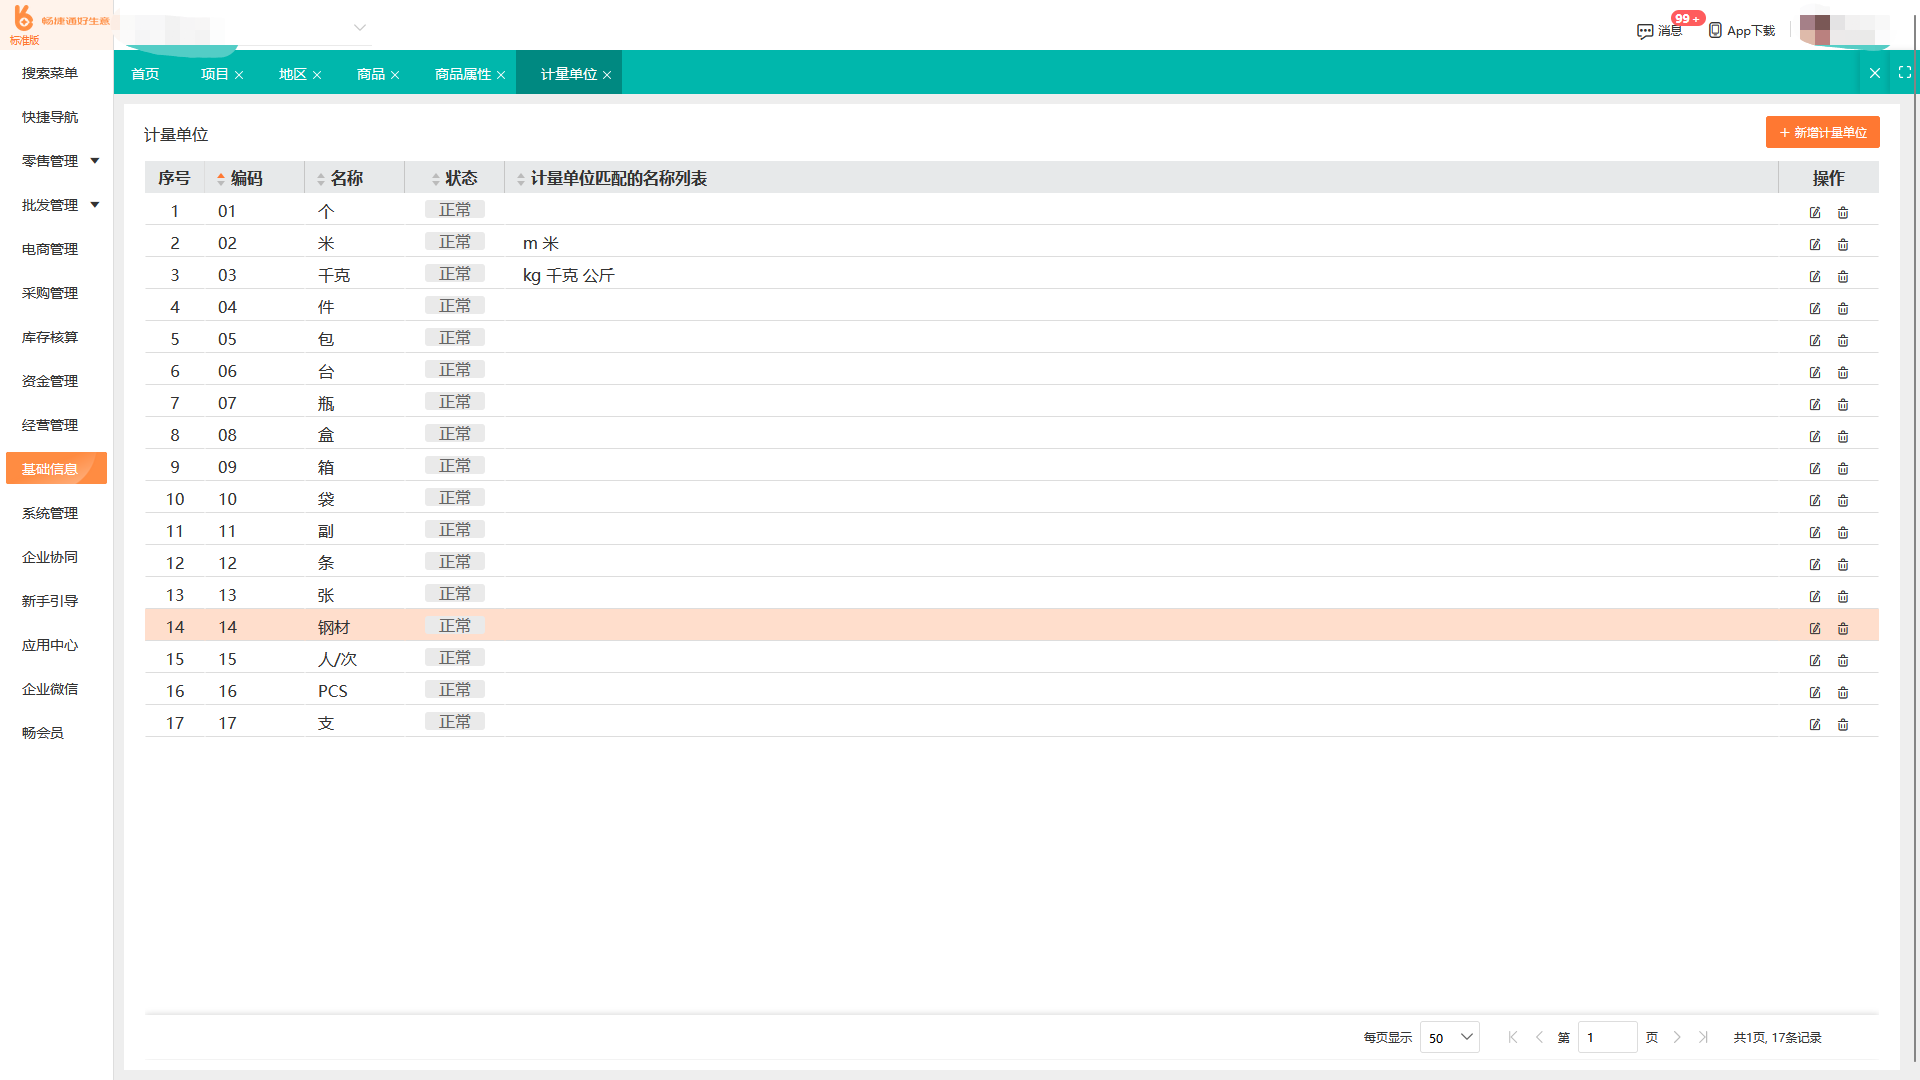Click the delete icon for row 17 支

coord(1844,723)
